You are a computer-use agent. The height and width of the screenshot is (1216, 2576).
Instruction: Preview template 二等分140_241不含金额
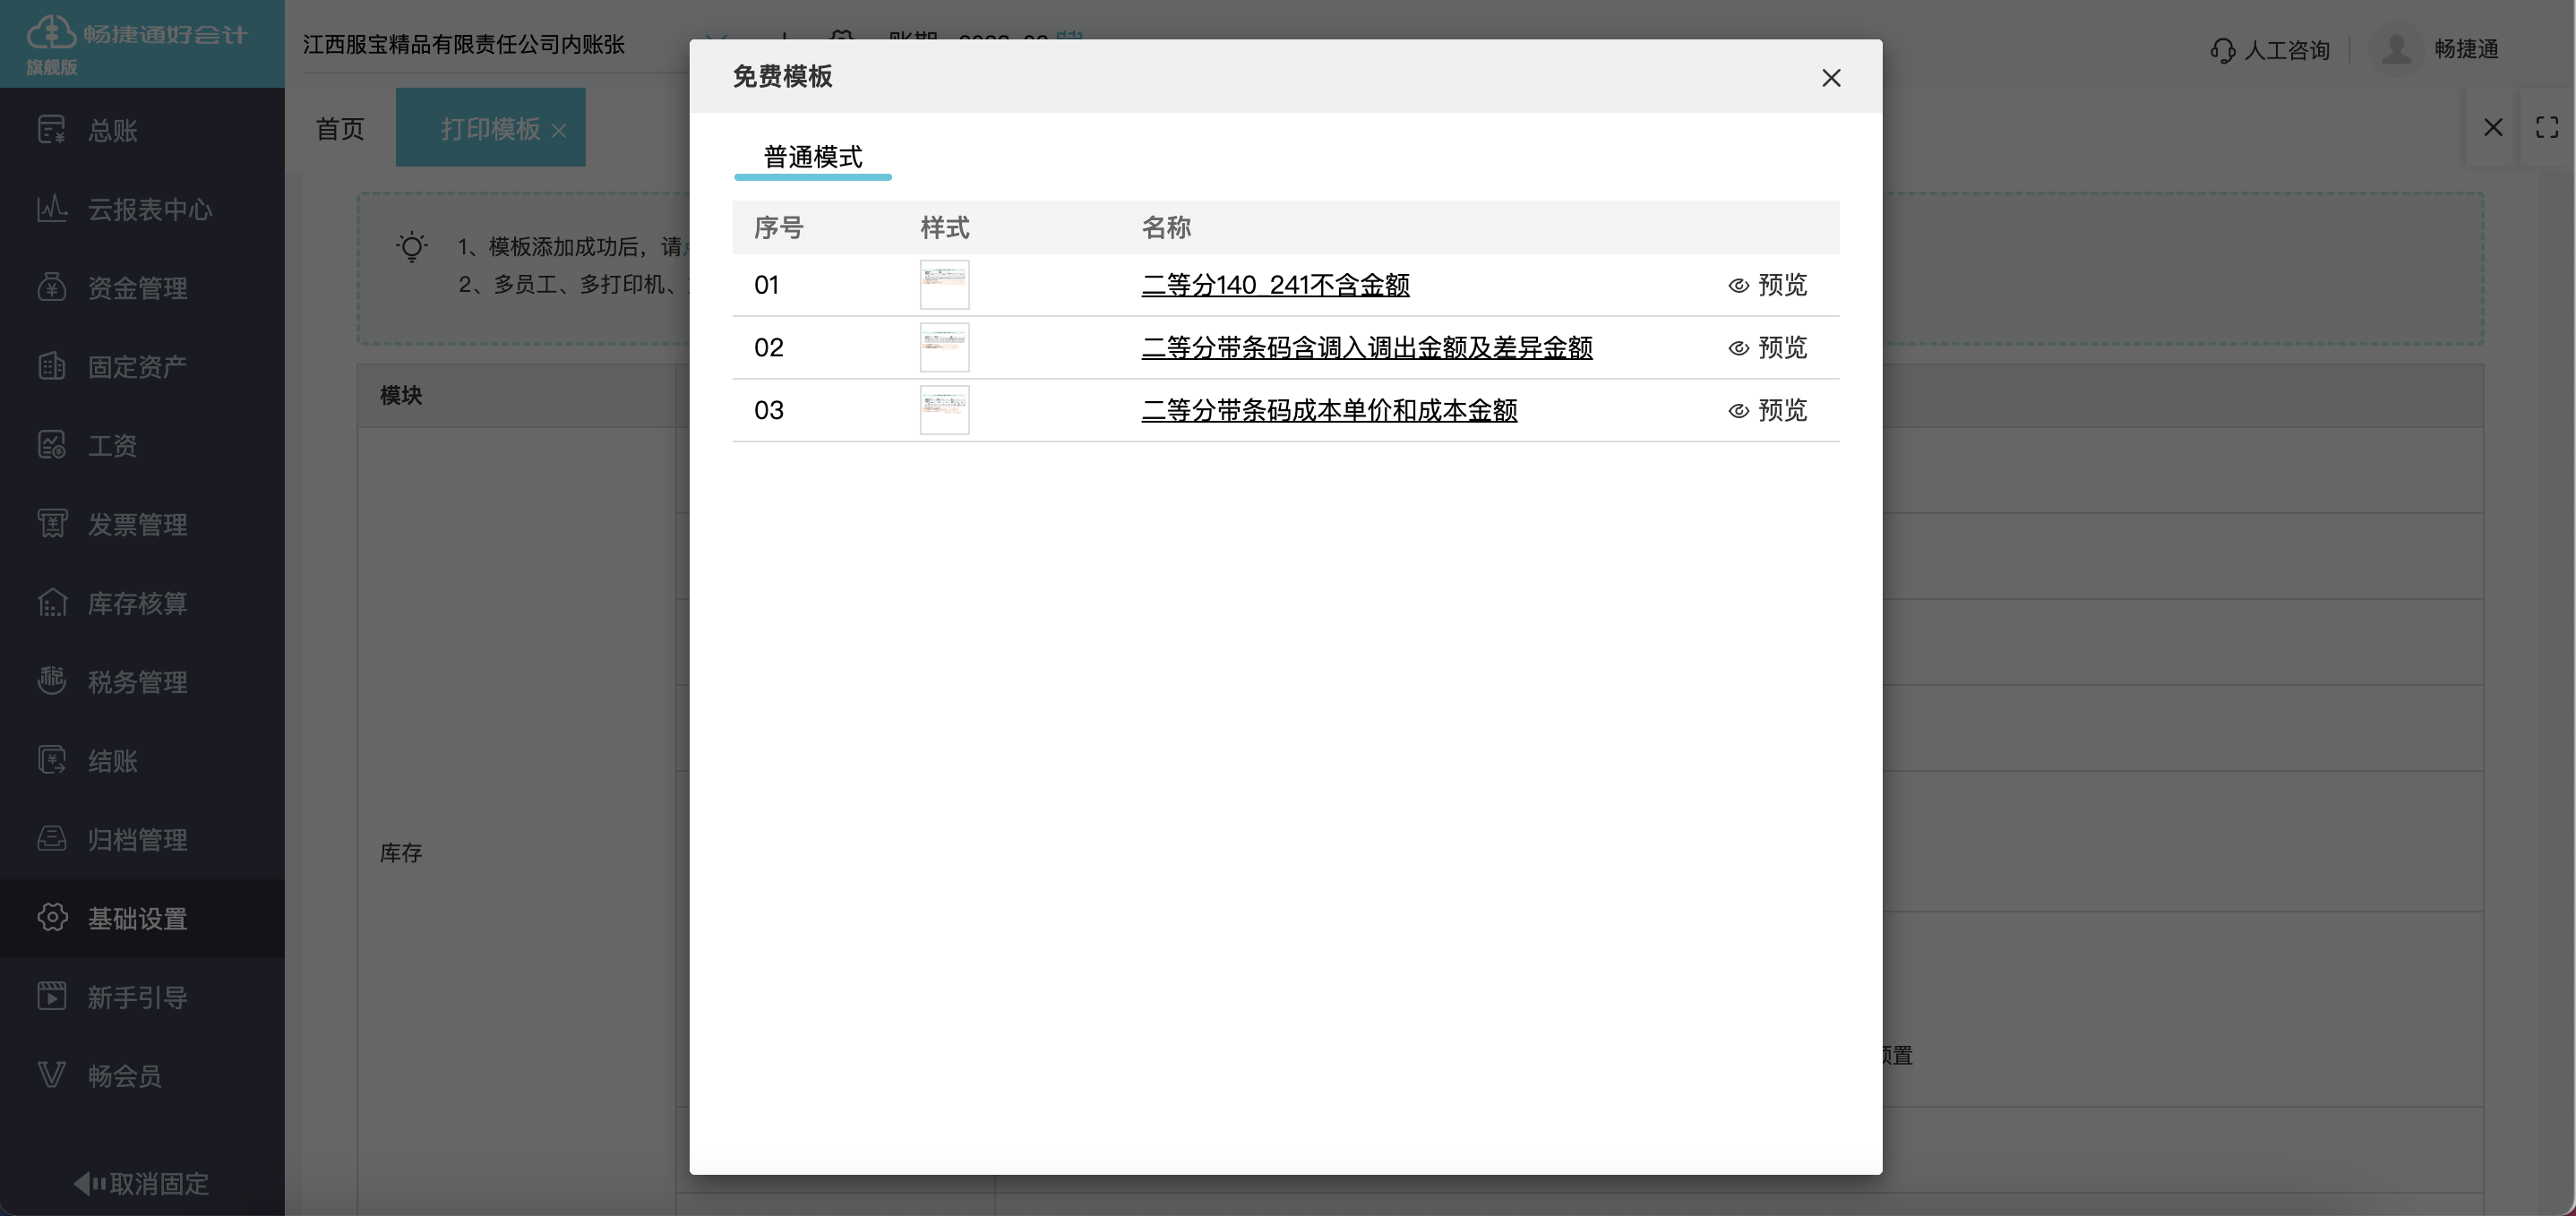point(1768,284)
